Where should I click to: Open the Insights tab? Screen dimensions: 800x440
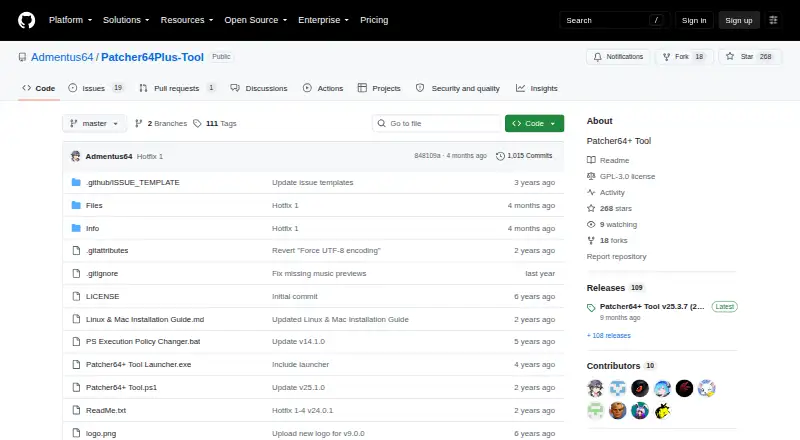(537, 88)
